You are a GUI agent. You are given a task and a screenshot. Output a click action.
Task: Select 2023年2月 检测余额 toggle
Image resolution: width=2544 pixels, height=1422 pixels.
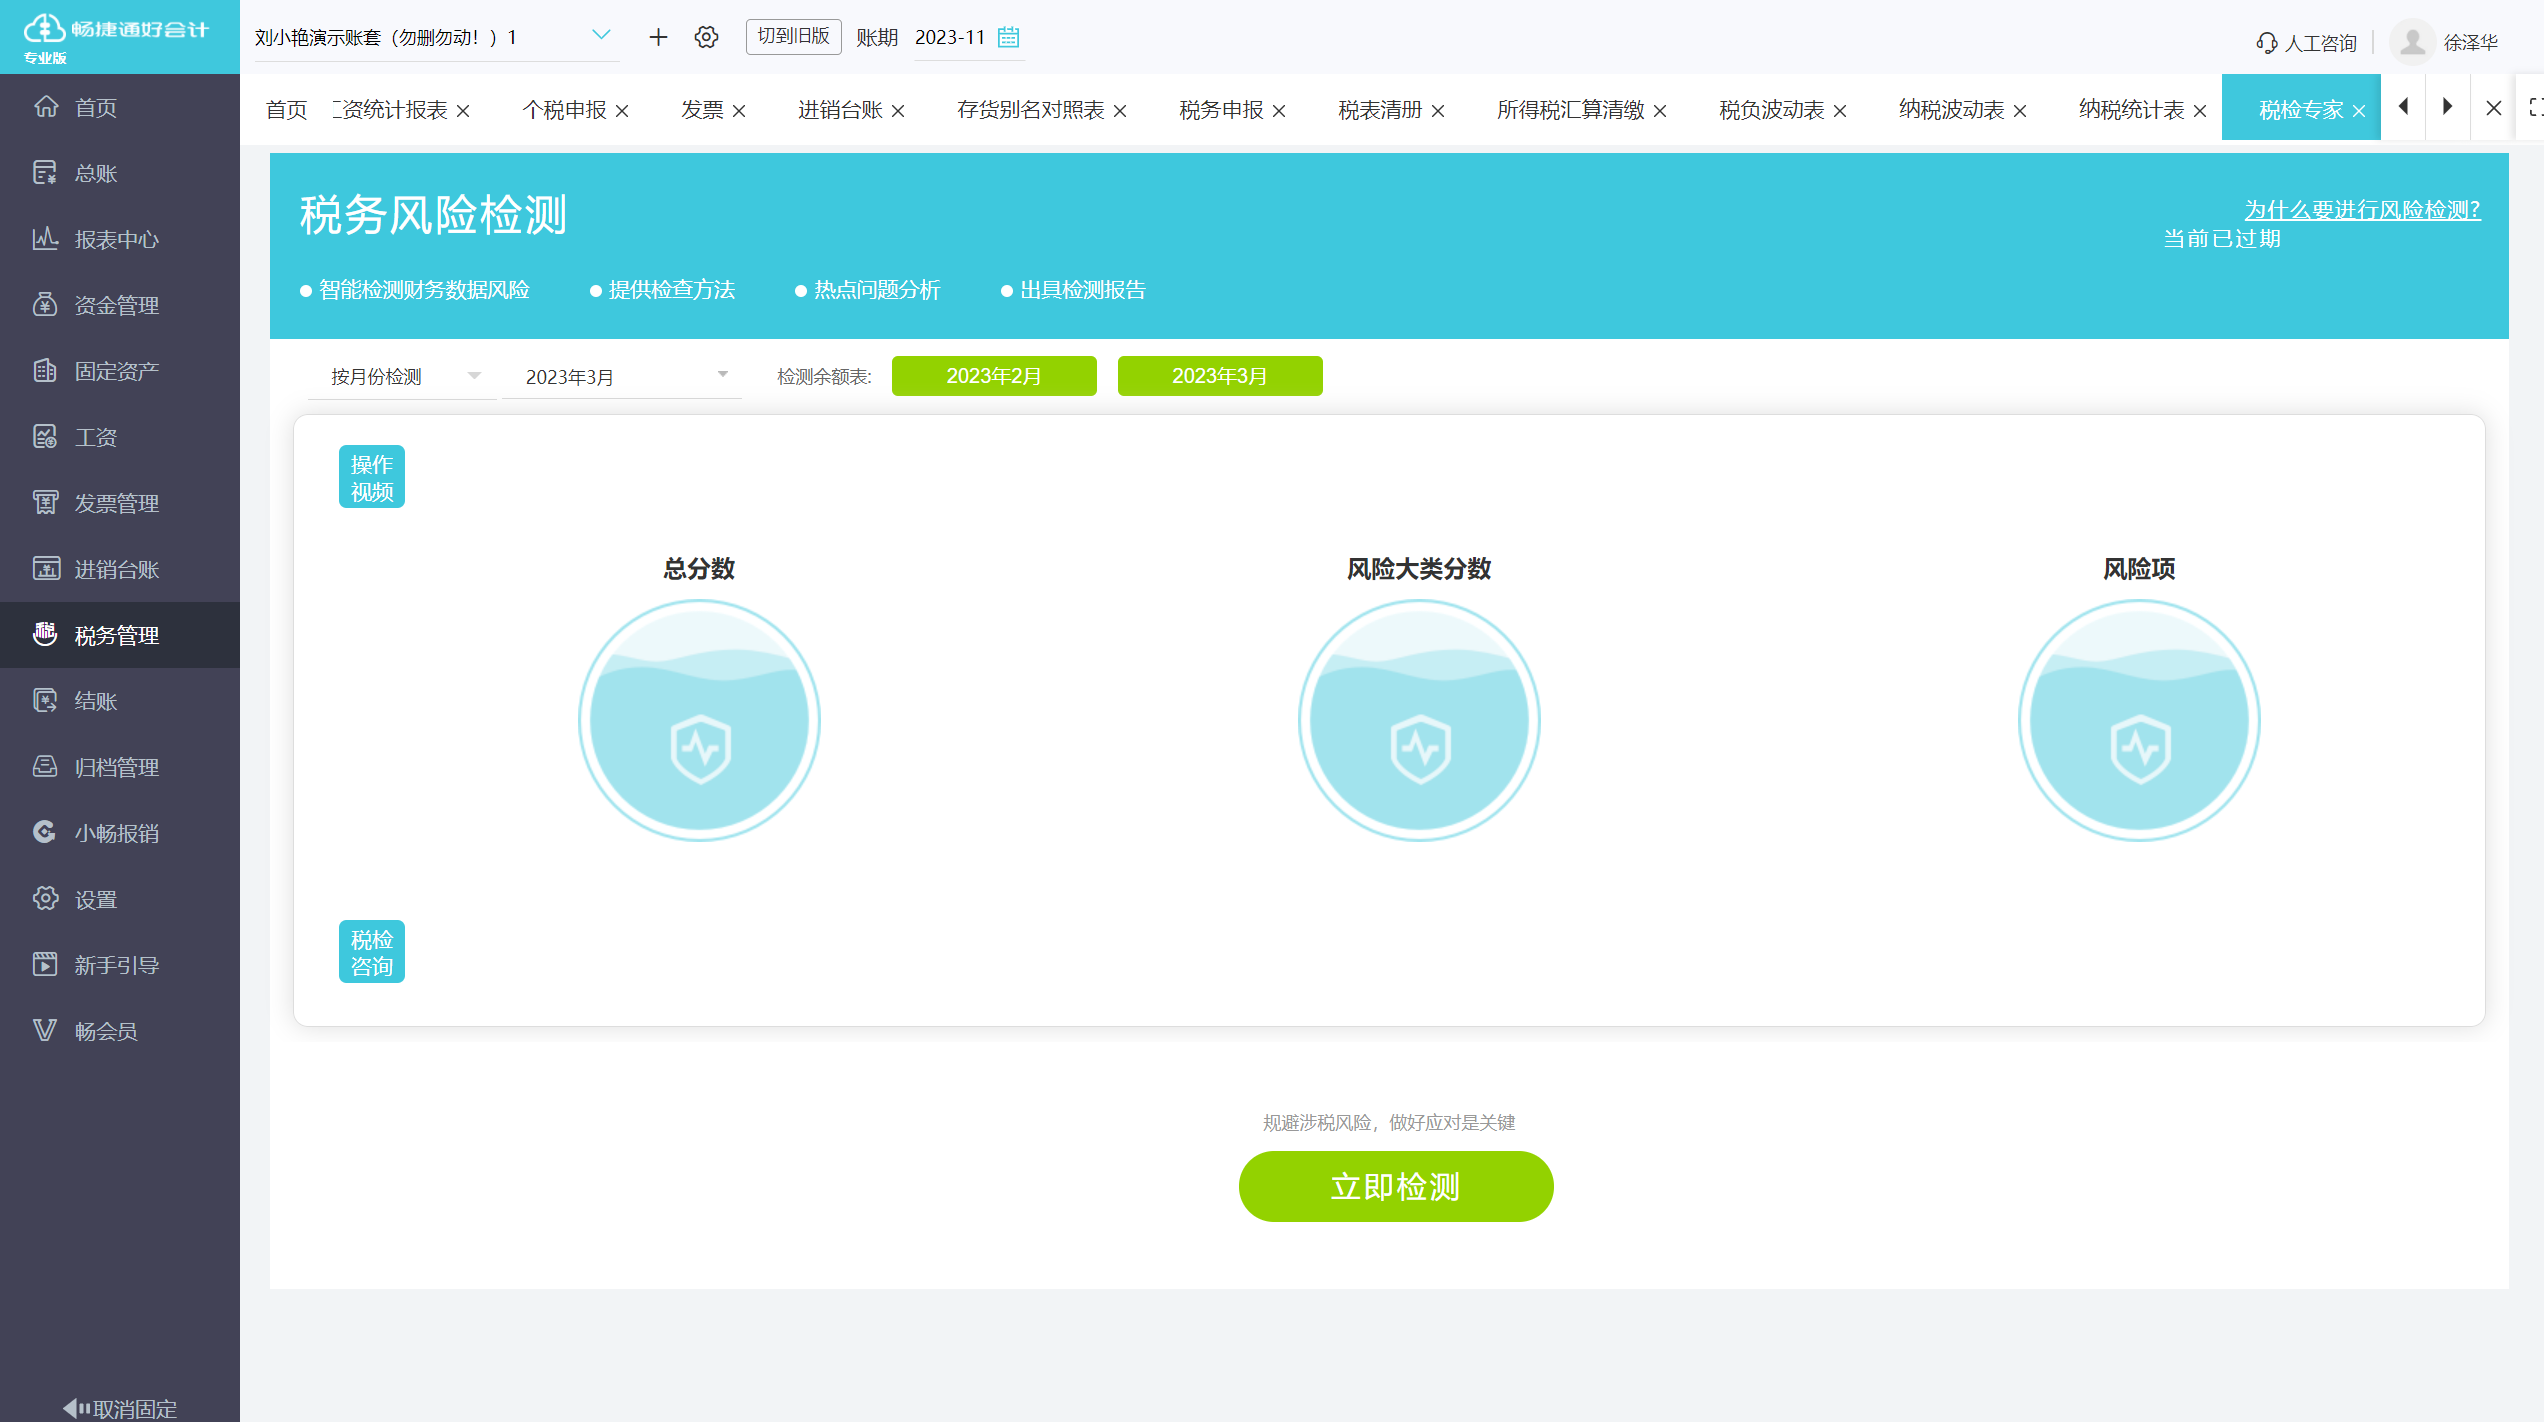tap(992, 376)
